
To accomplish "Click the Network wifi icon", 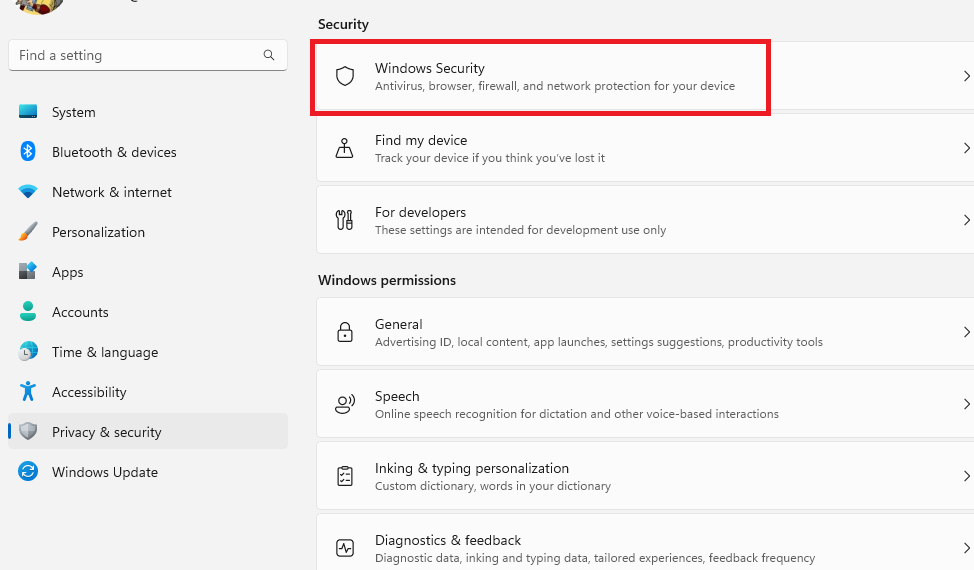I will tap(28, 191).
